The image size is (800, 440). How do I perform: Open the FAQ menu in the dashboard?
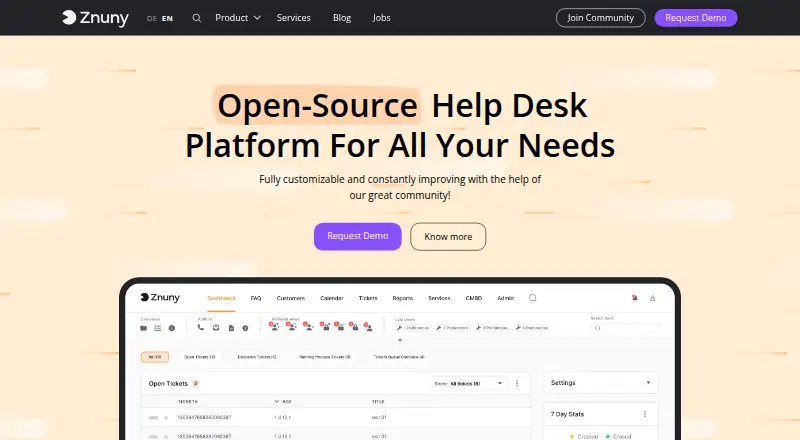coord(256,298)
